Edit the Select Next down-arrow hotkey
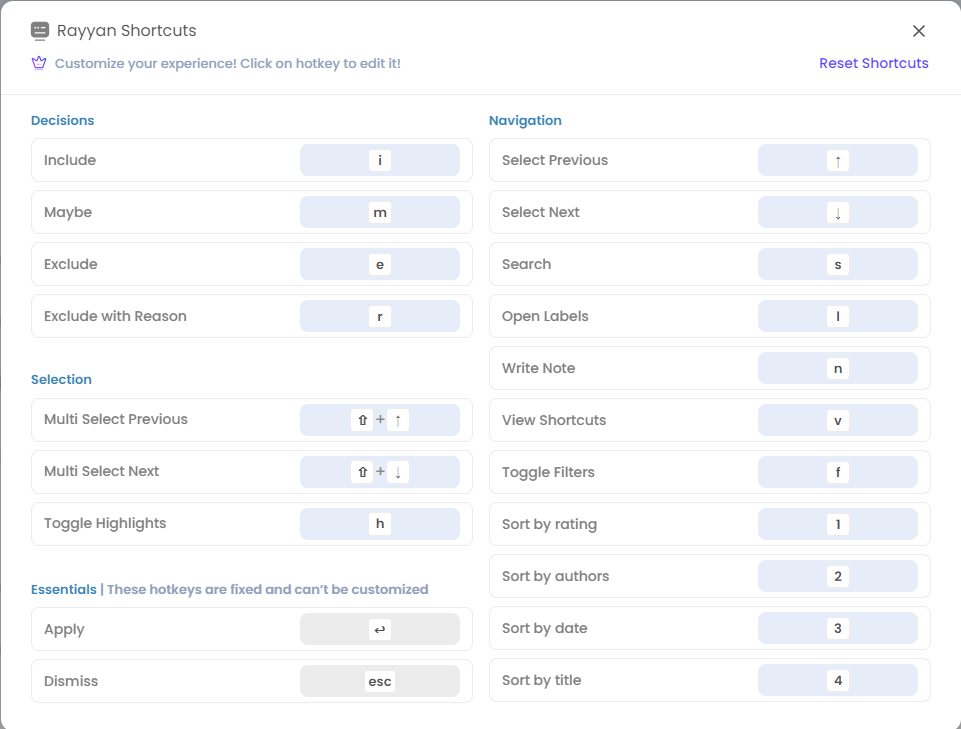The height and width of the screenshot is (729, 961). pos(838,212)
